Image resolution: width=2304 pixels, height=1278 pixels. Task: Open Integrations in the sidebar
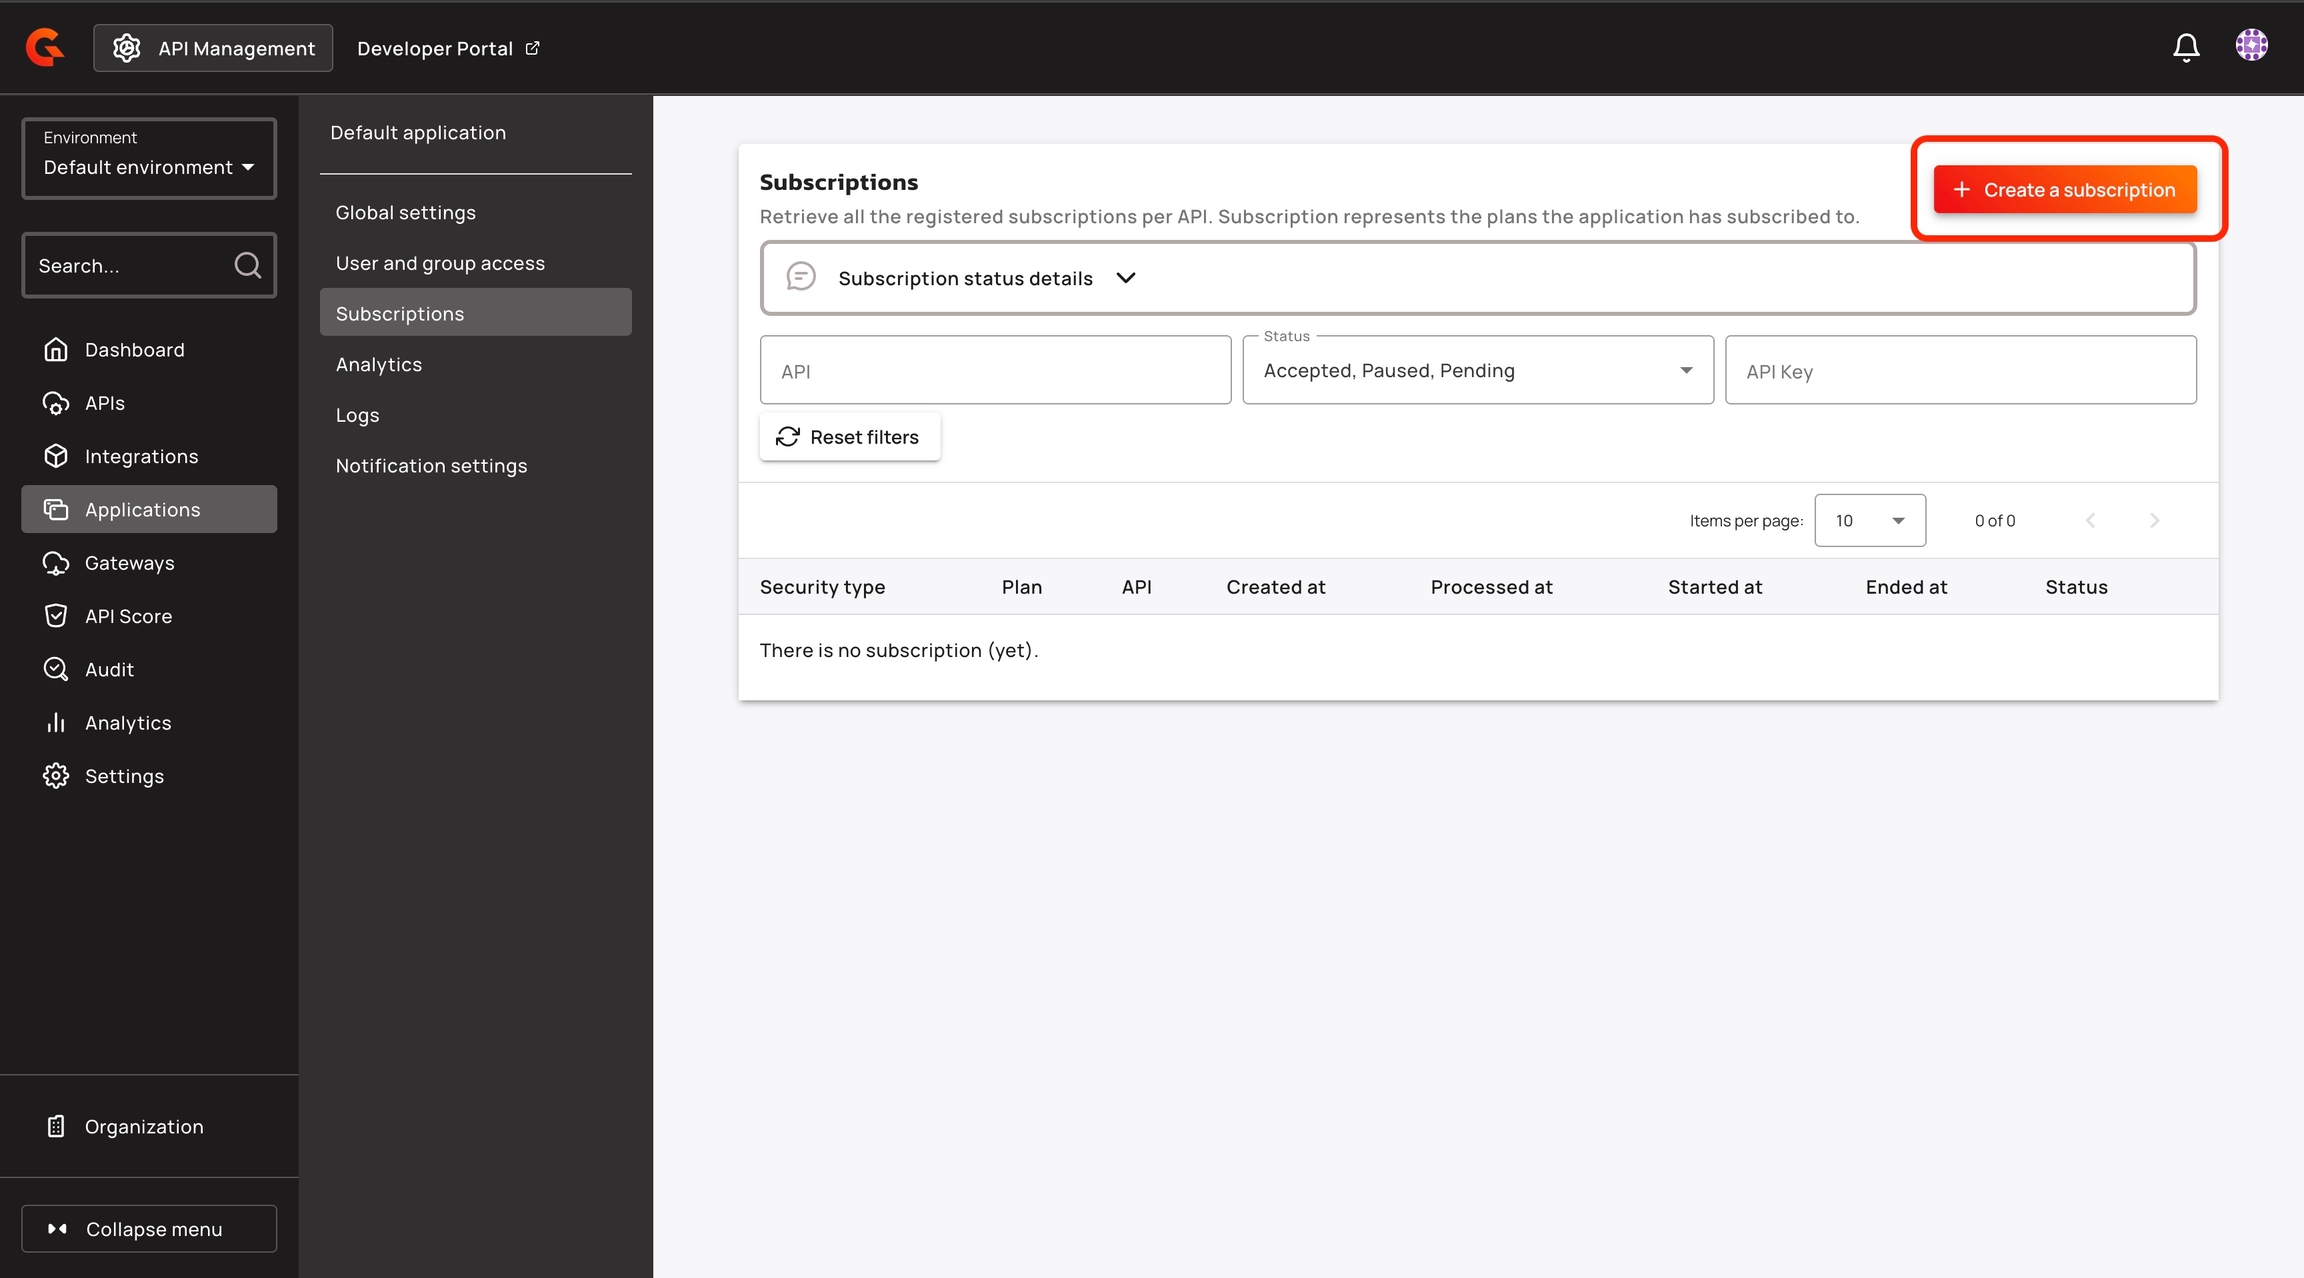[141, 456]
